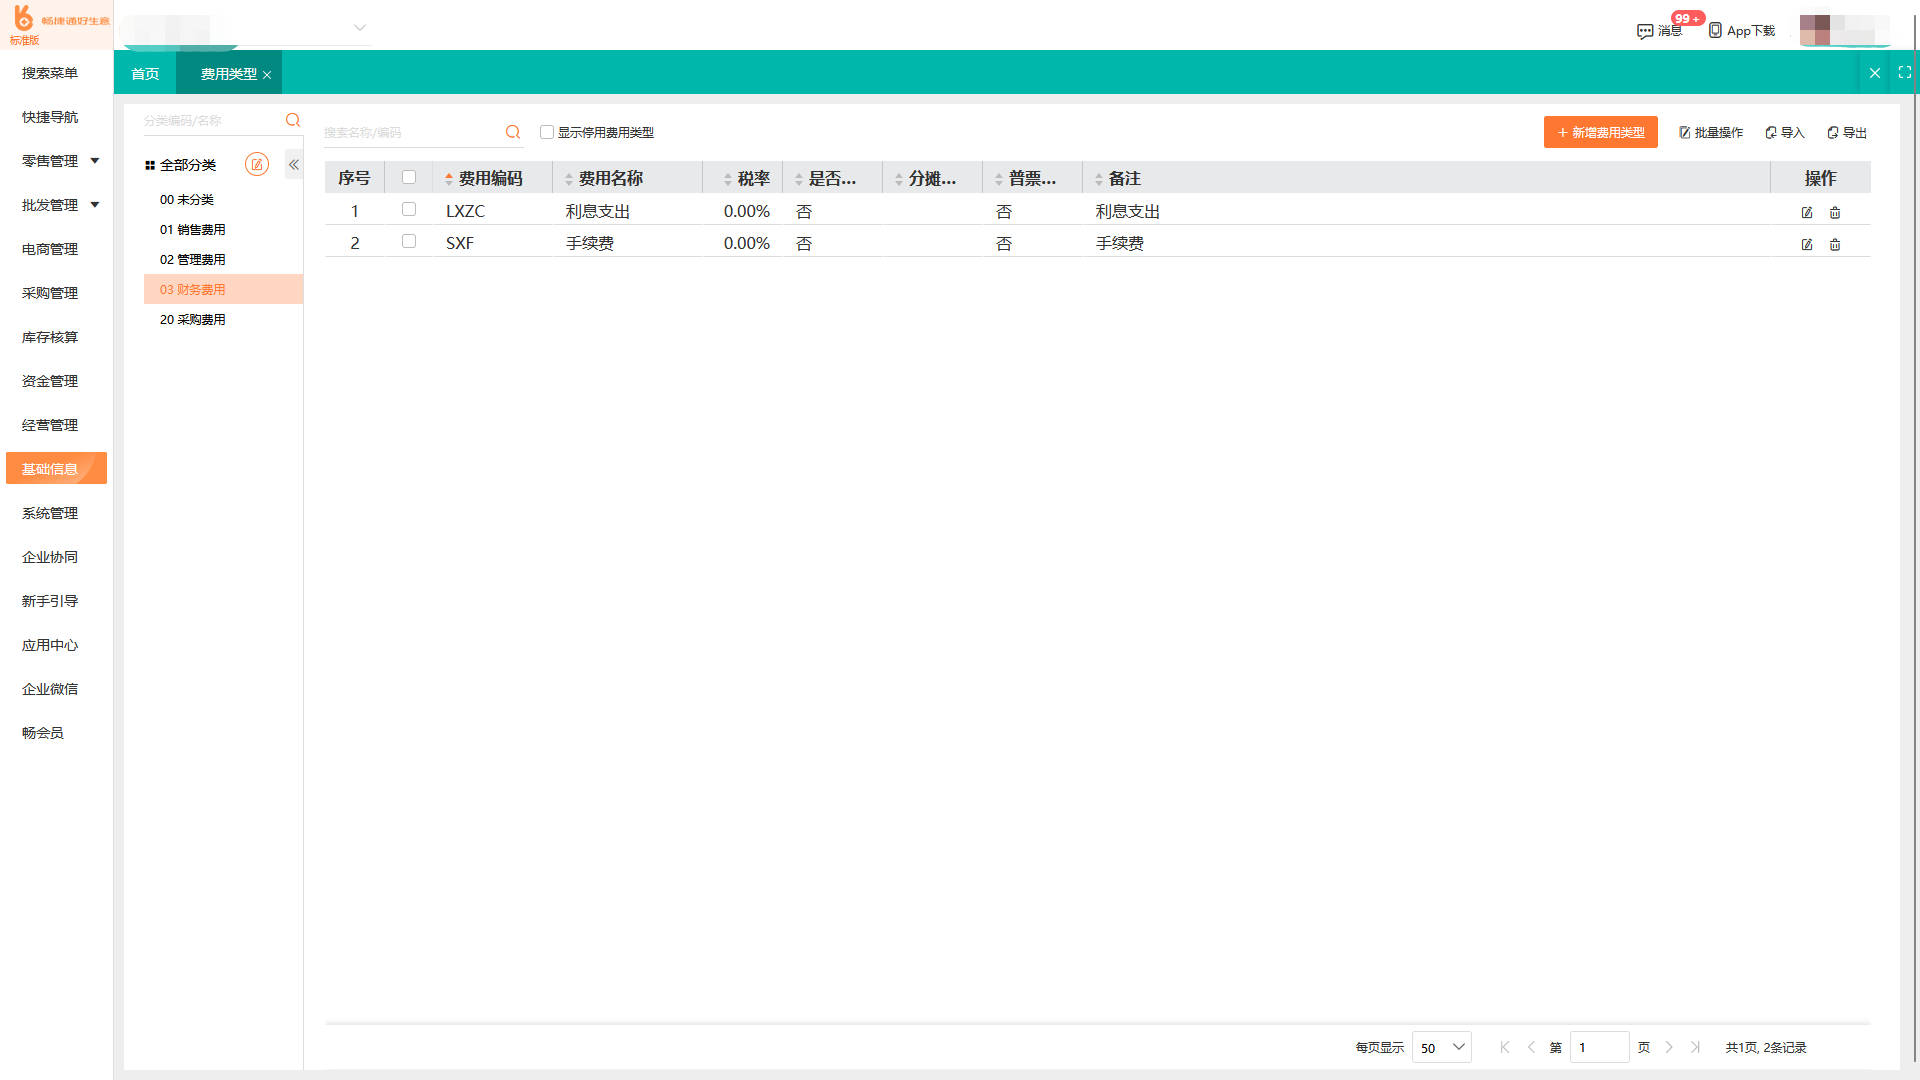Image resolution: width=1920 pixels, height=1080 pixels.
Task: Click the delete icon for 利息支出
Action: [x=1836, y=212]
